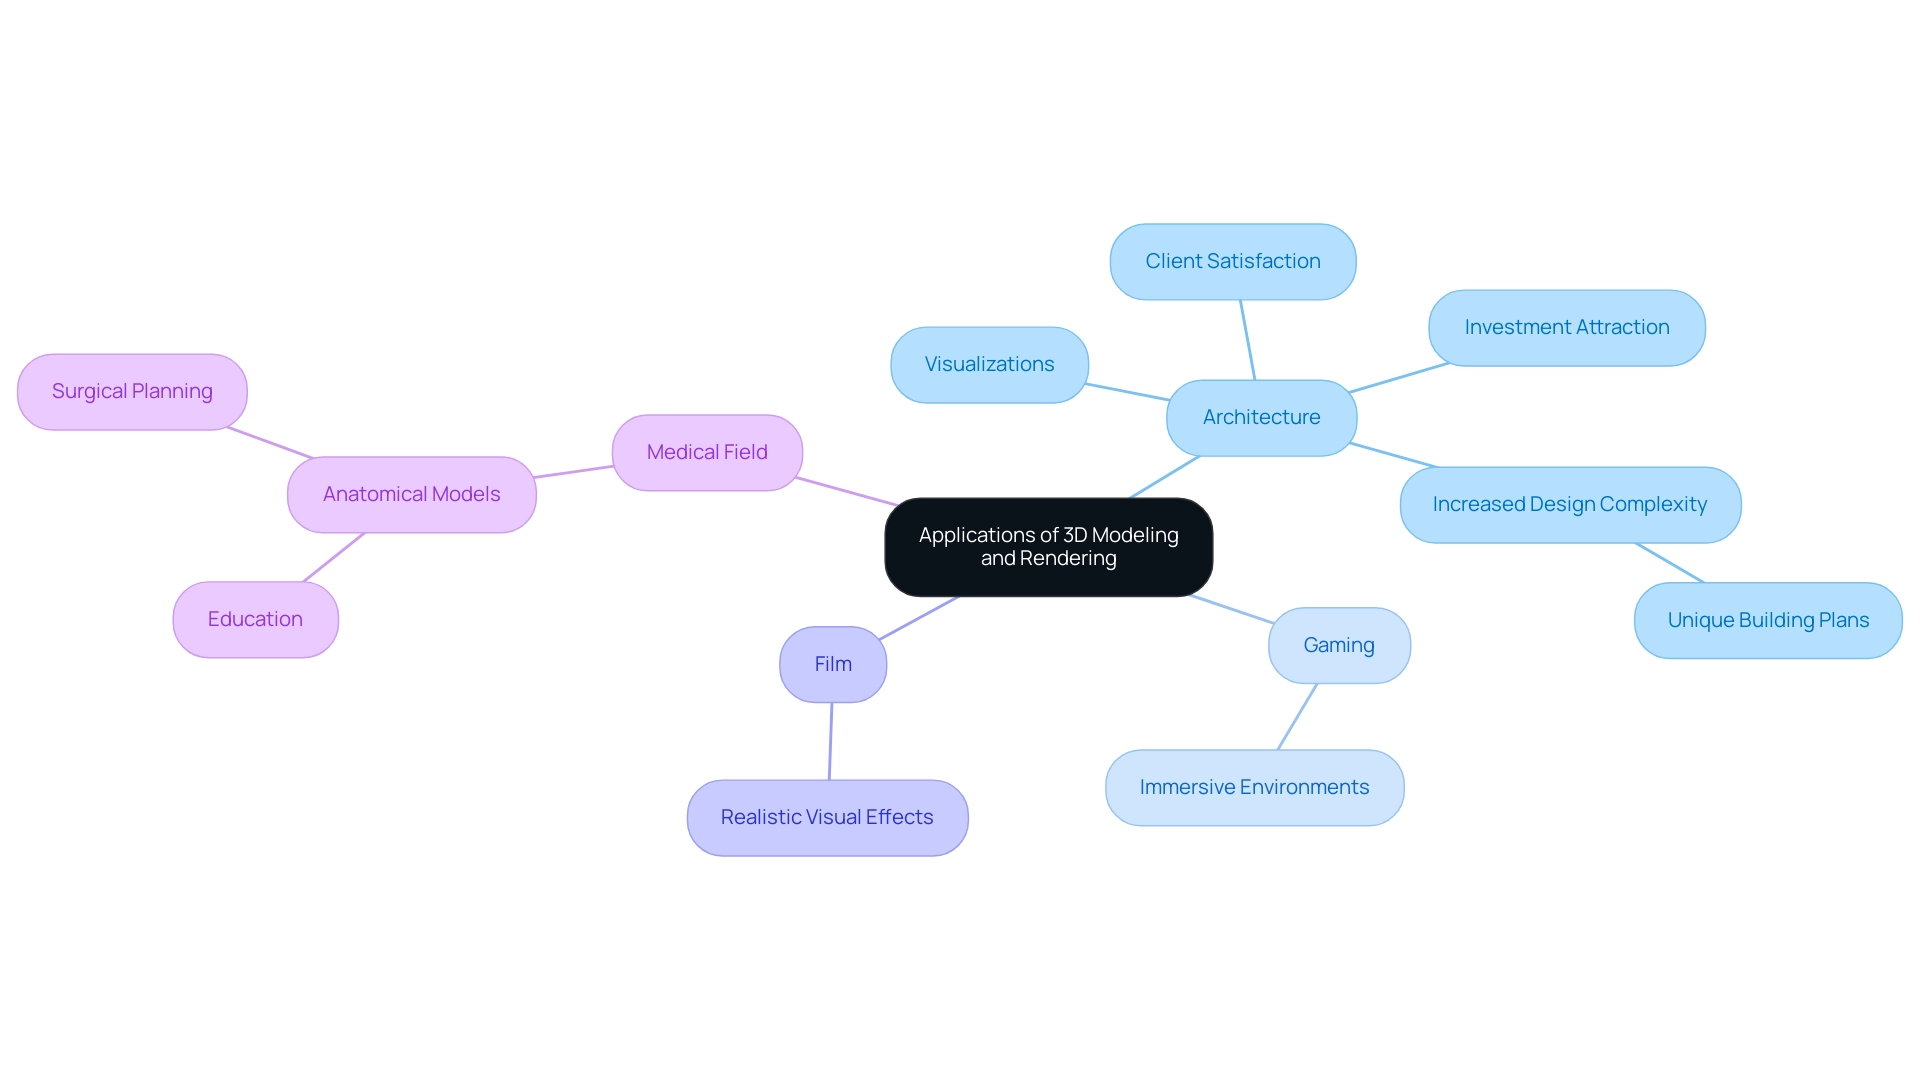Viewport: 1920px width, 1083px height.
Task: Select the Surgical Planning node
Action: click(132, 389)
